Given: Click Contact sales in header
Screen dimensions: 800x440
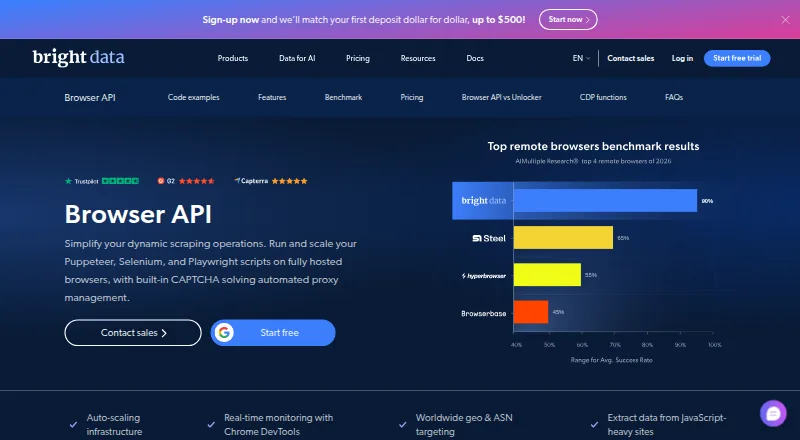Looking at the screenshot, I should pyautogui.click(x=631, y=58).
